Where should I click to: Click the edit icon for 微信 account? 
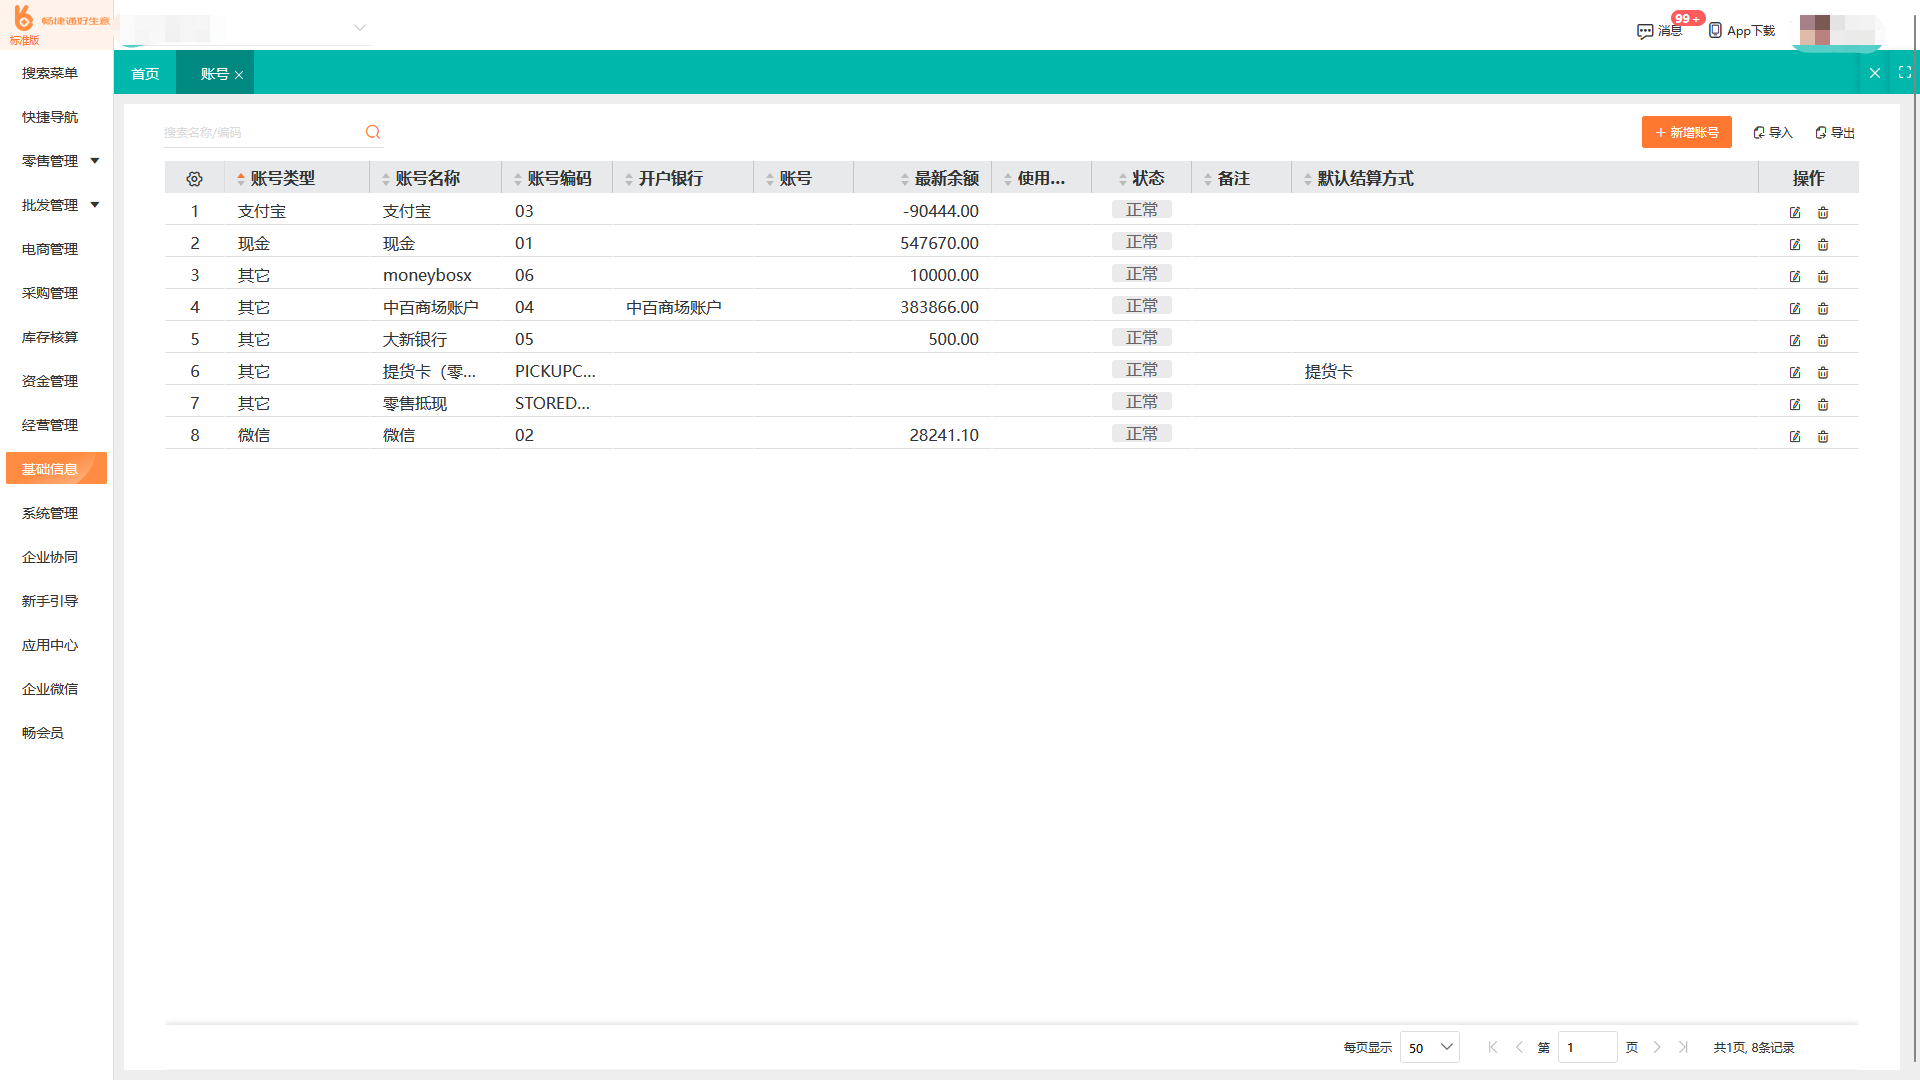[x=1795, y=436]
